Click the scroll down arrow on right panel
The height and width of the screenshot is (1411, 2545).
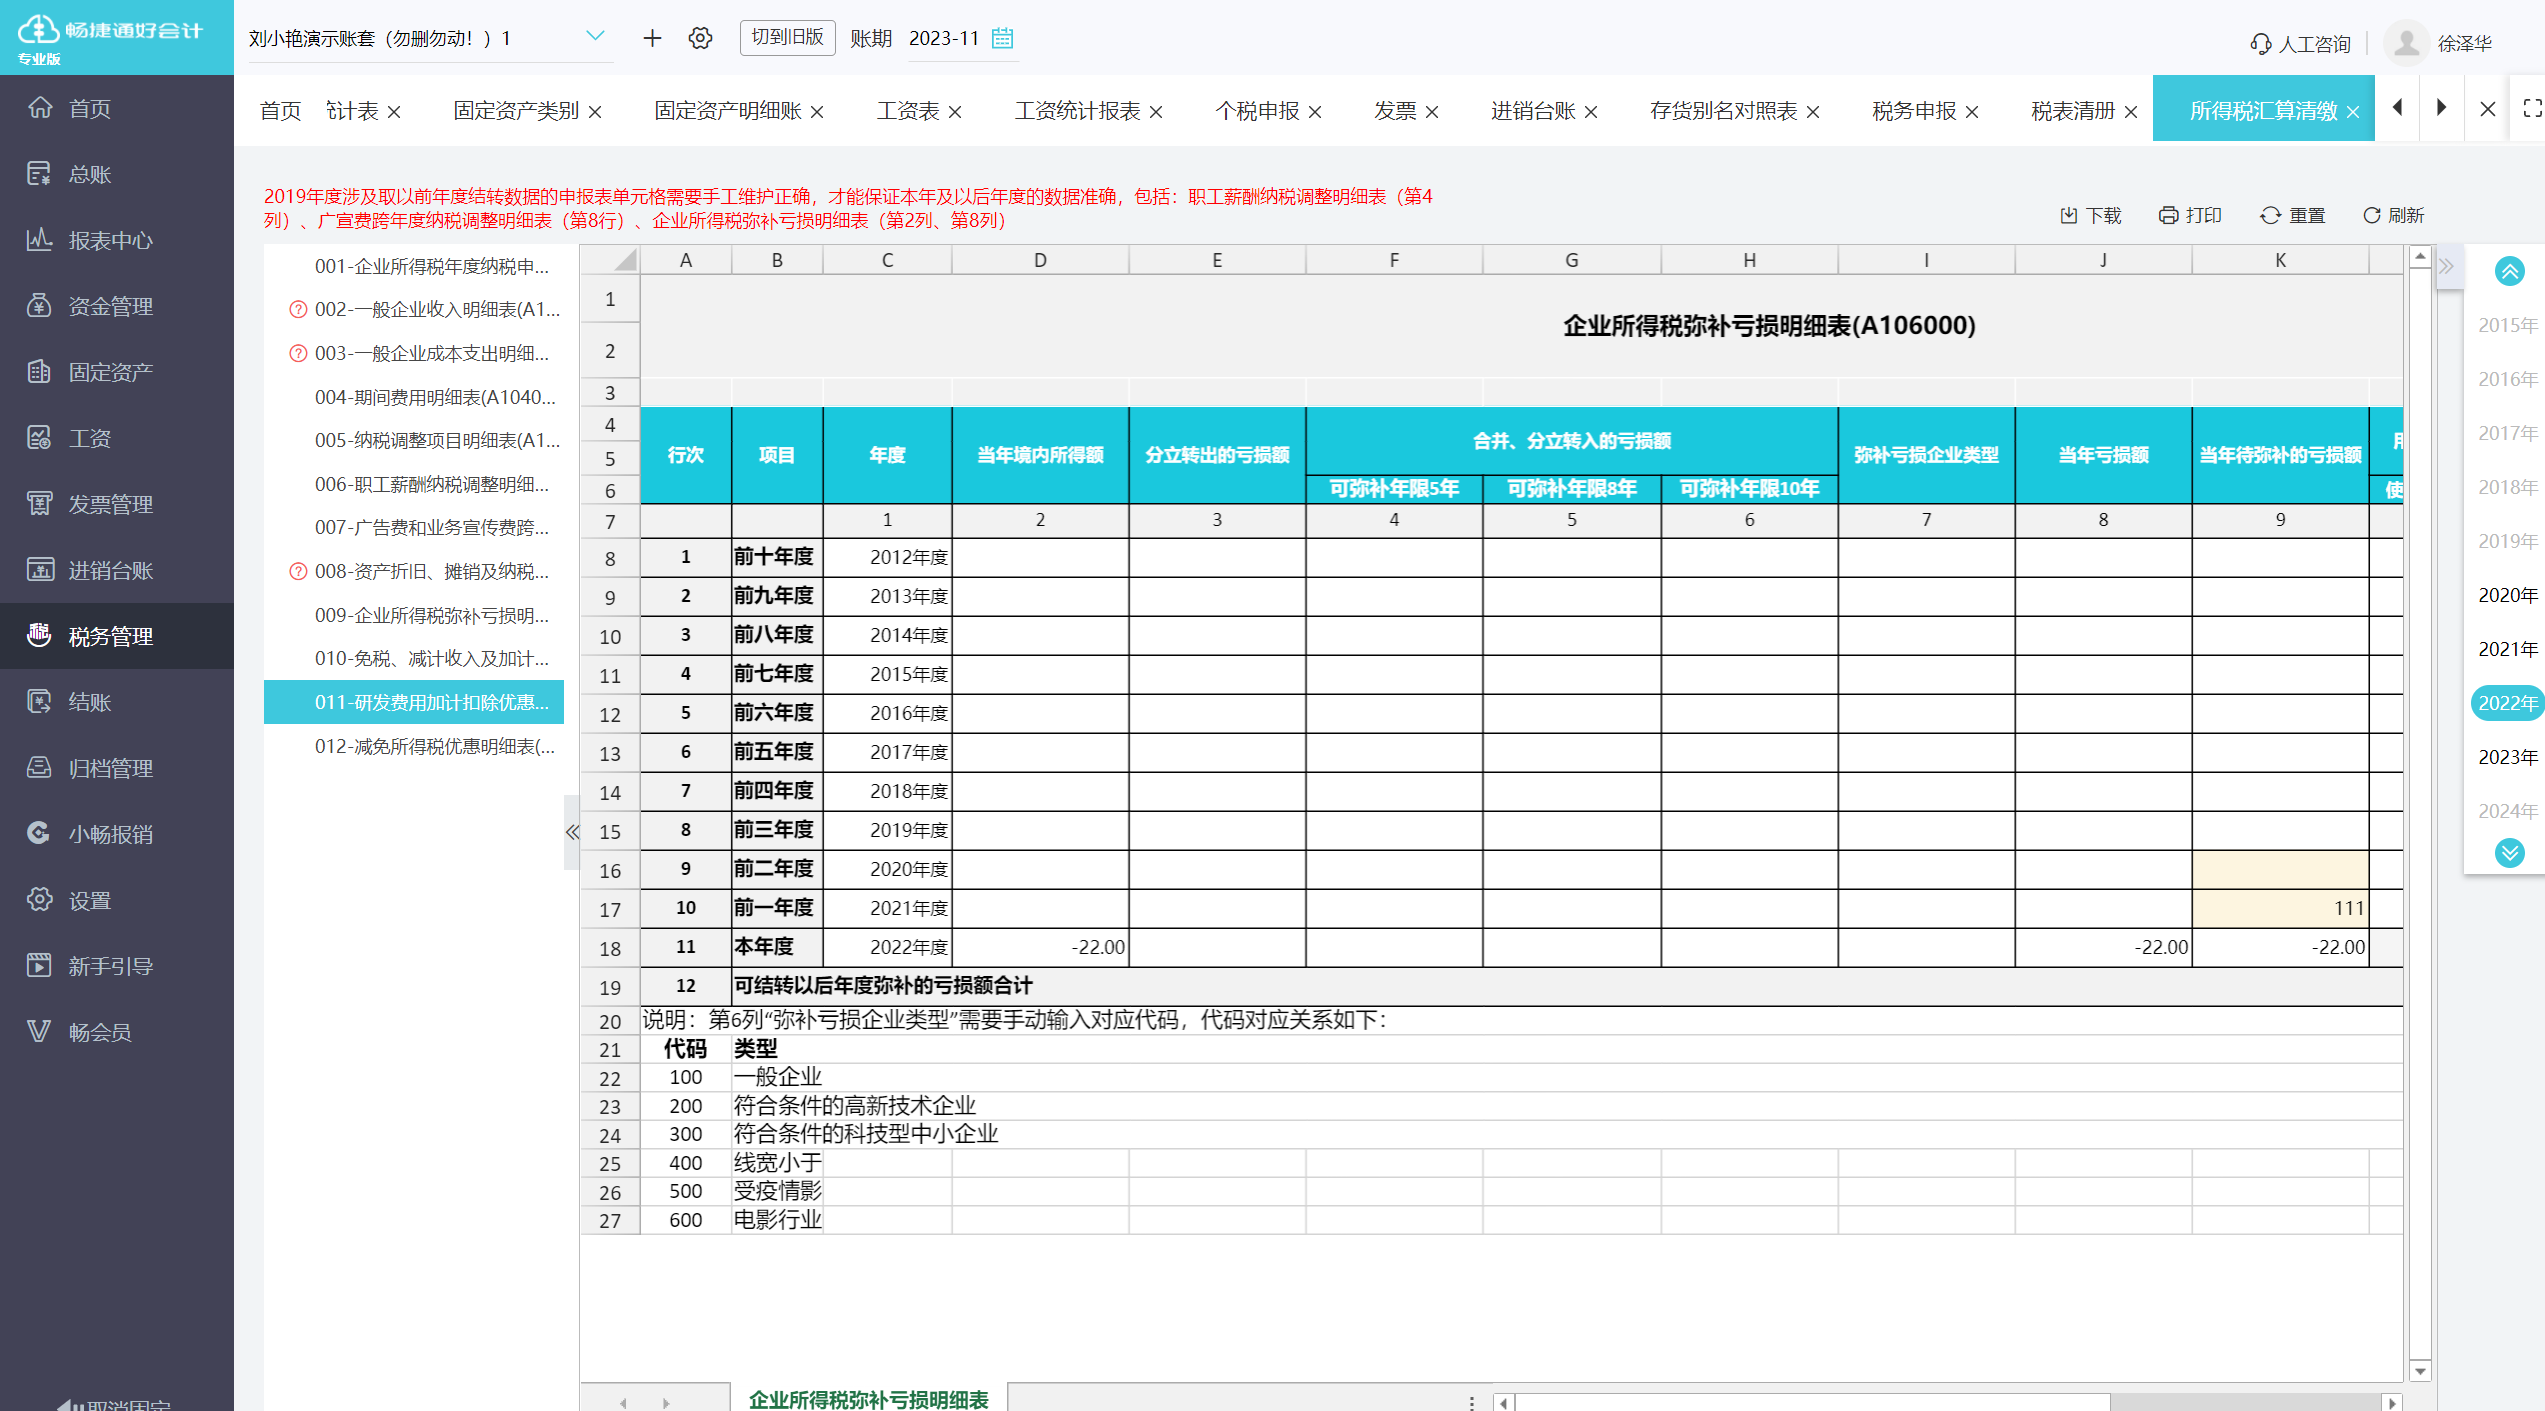click(2509, 853)
